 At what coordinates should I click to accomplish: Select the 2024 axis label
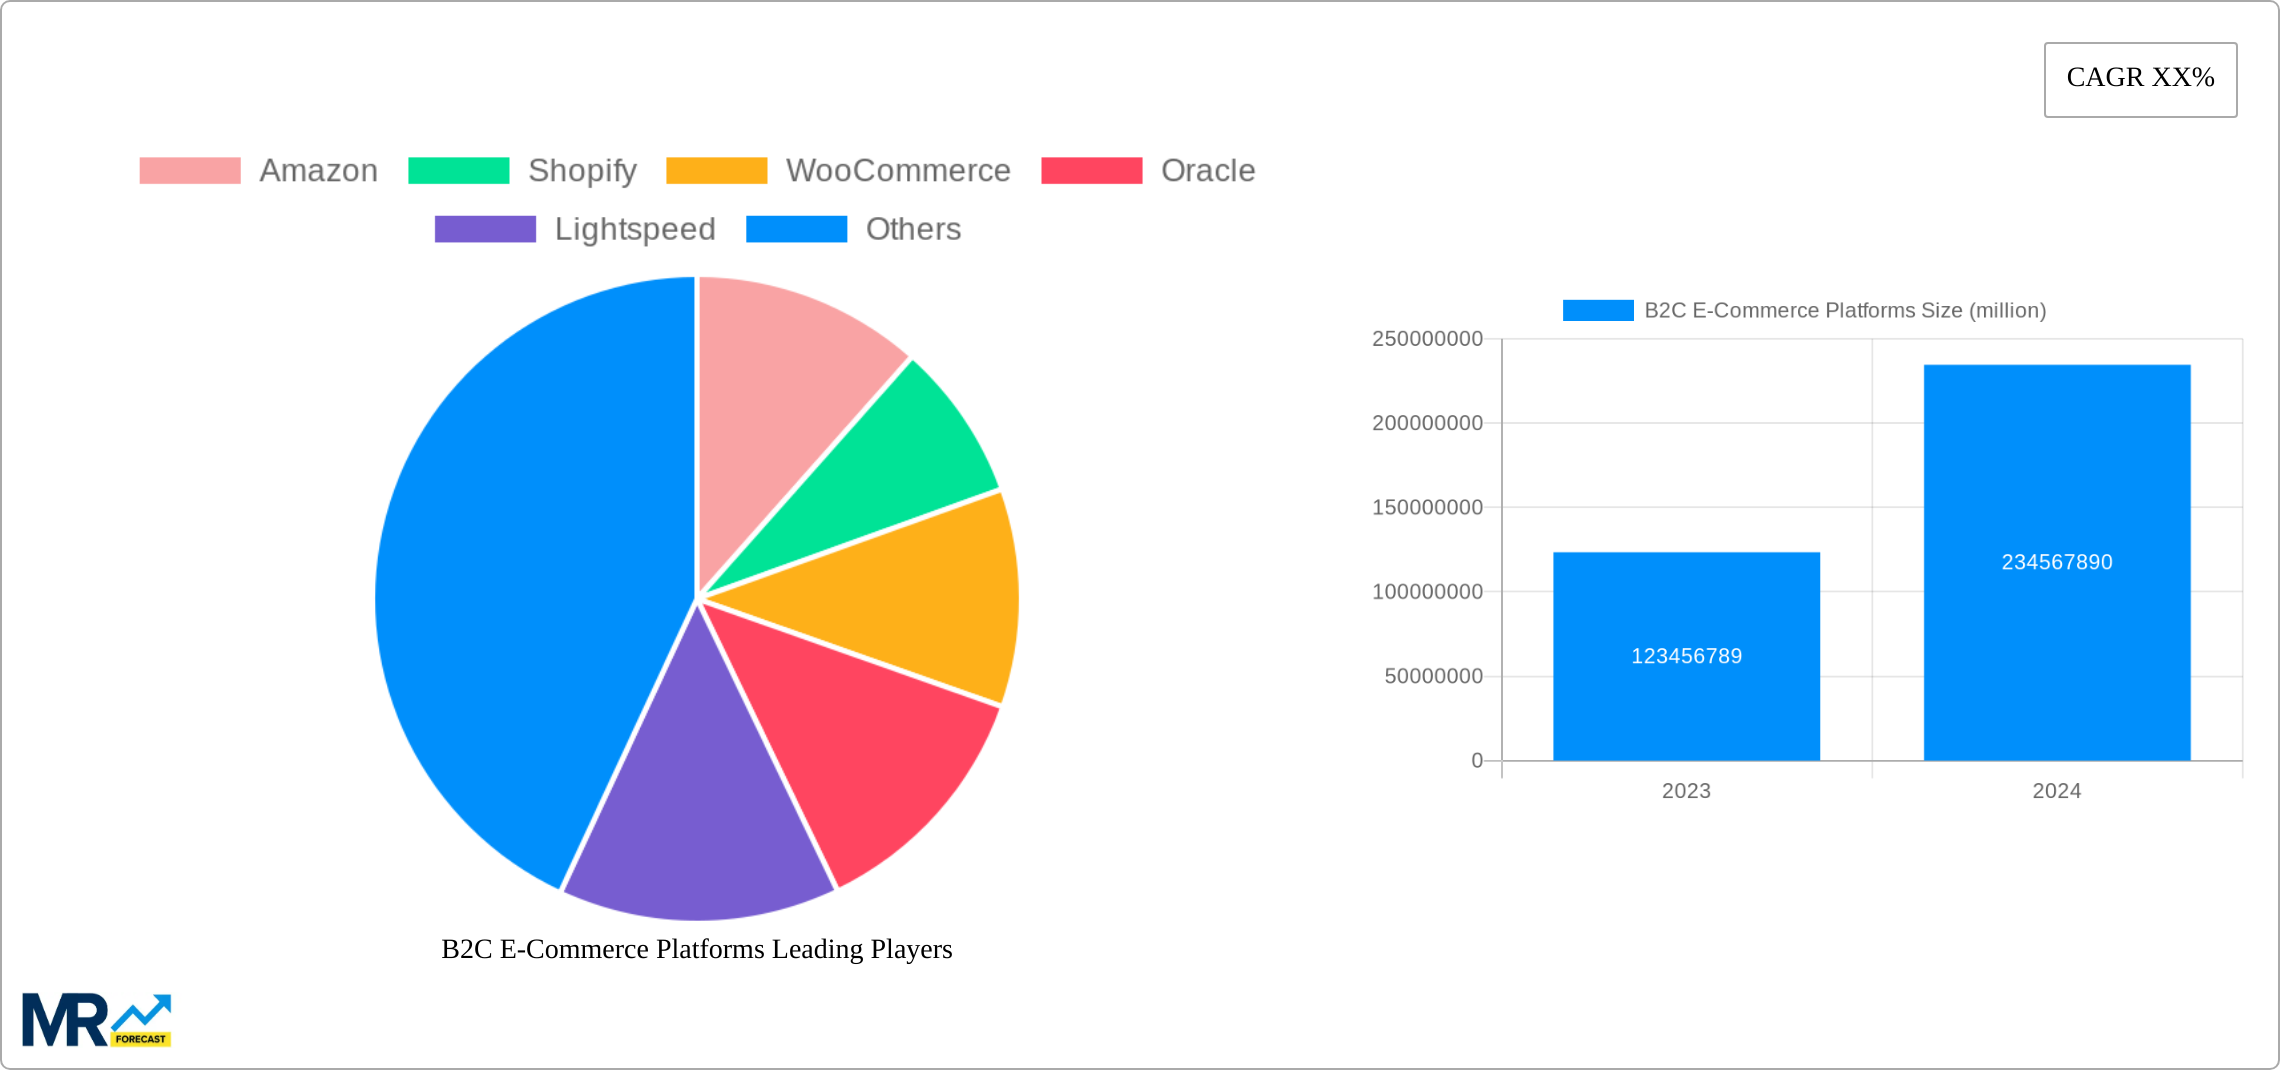(2057, 791)
